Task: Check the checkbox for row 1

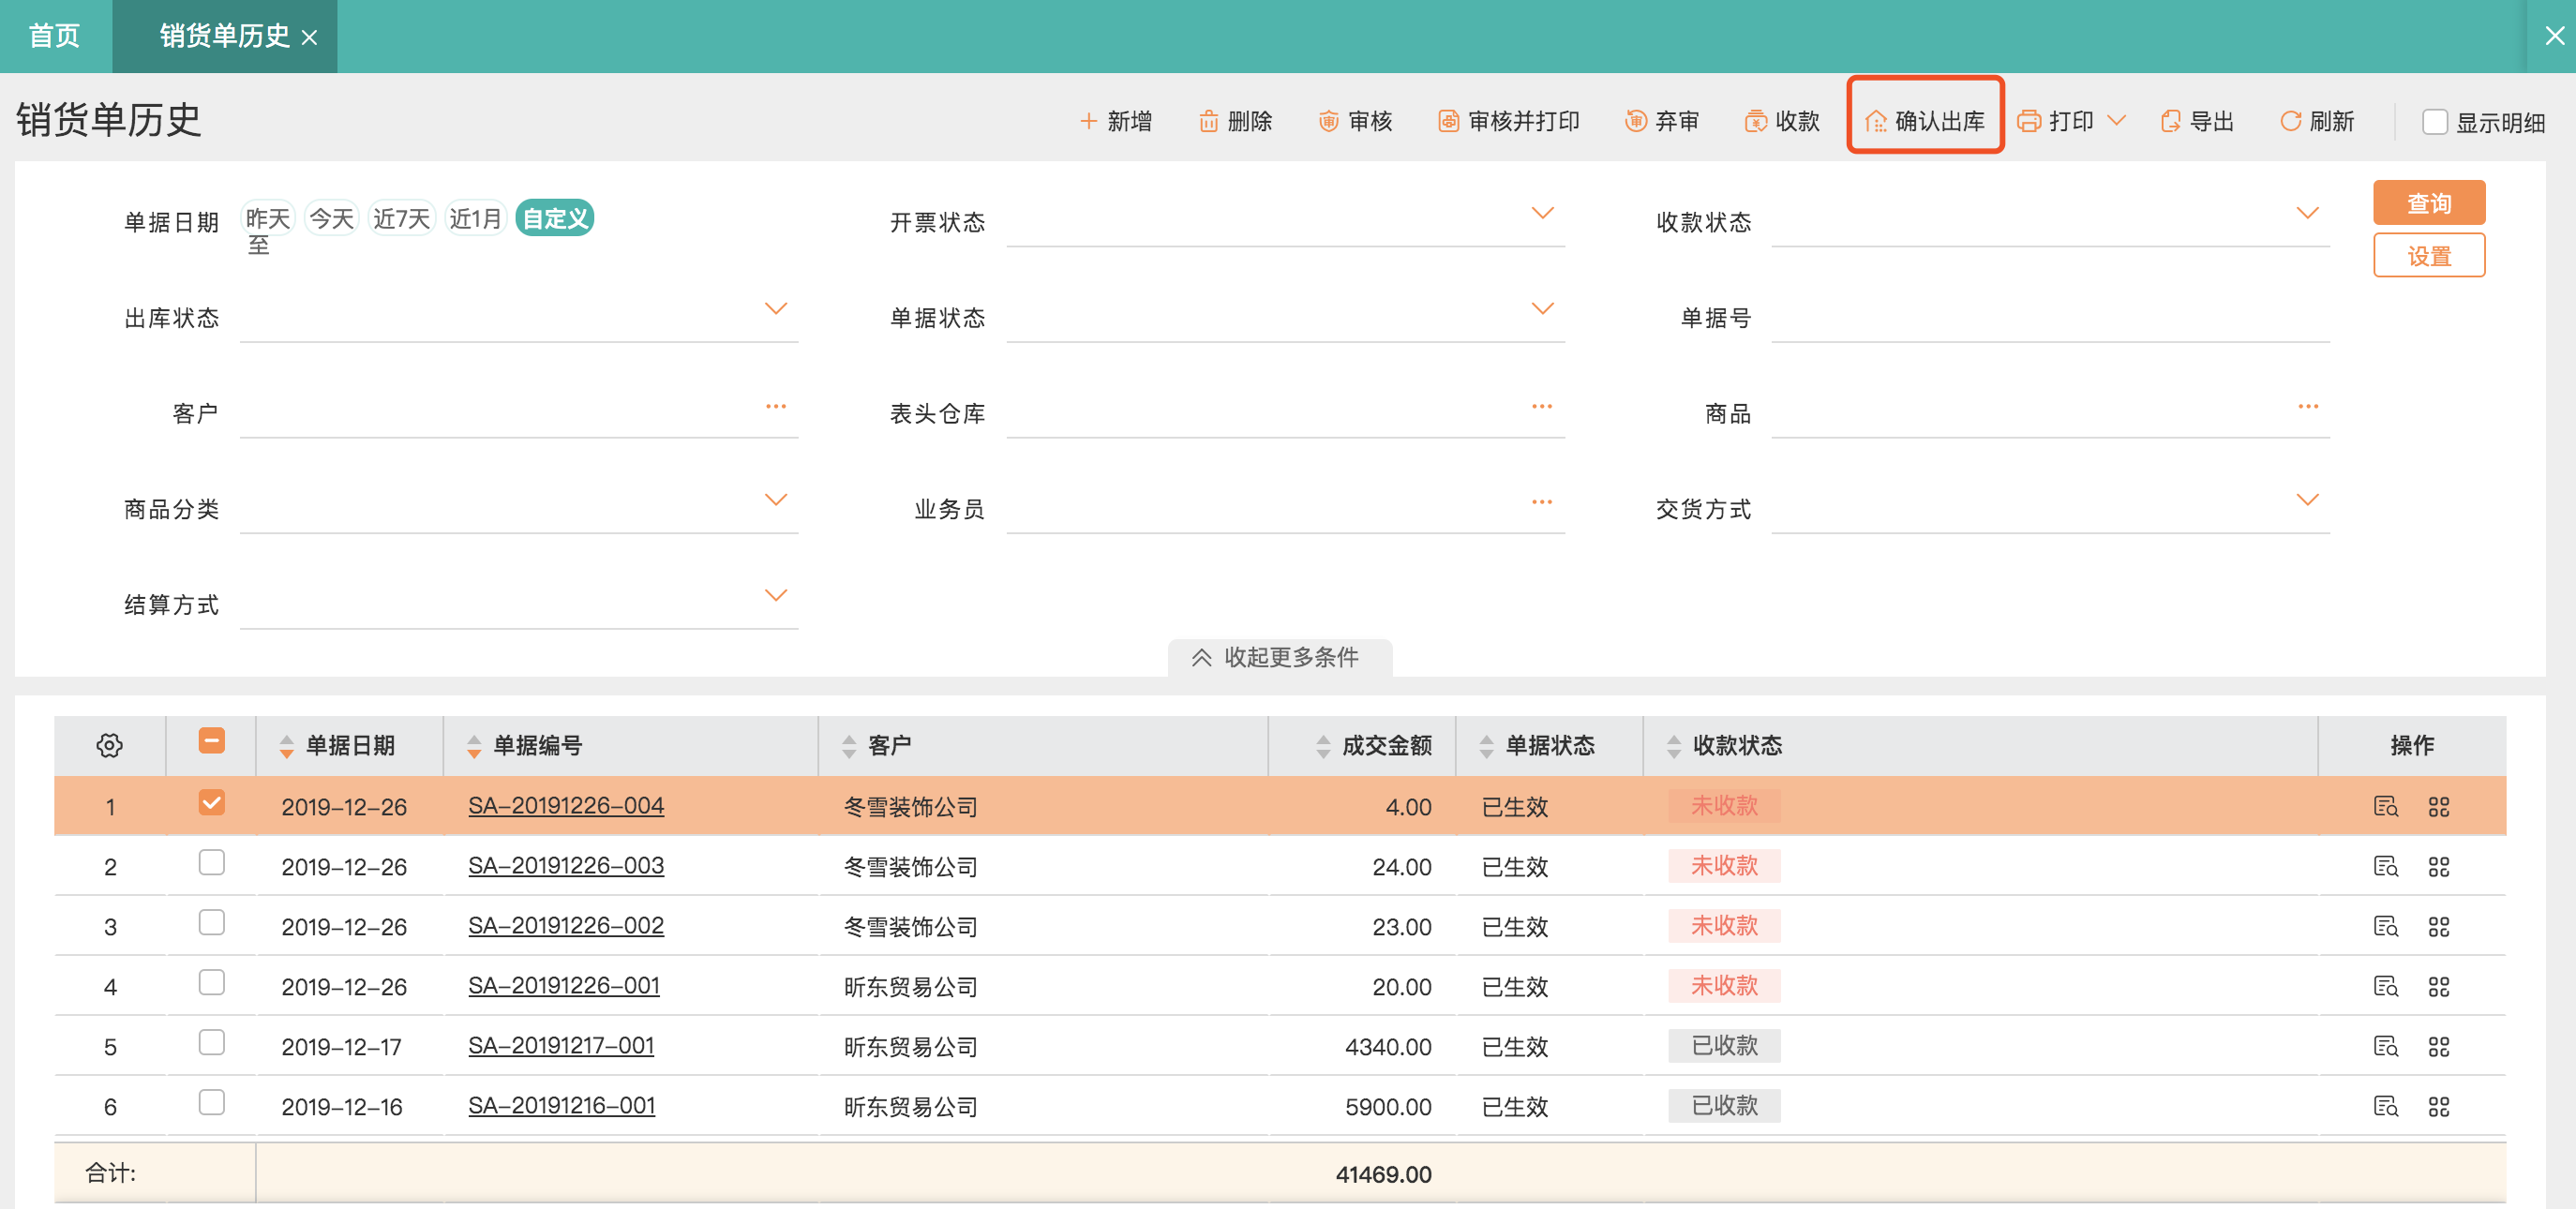Action: (x=209, y=801)
